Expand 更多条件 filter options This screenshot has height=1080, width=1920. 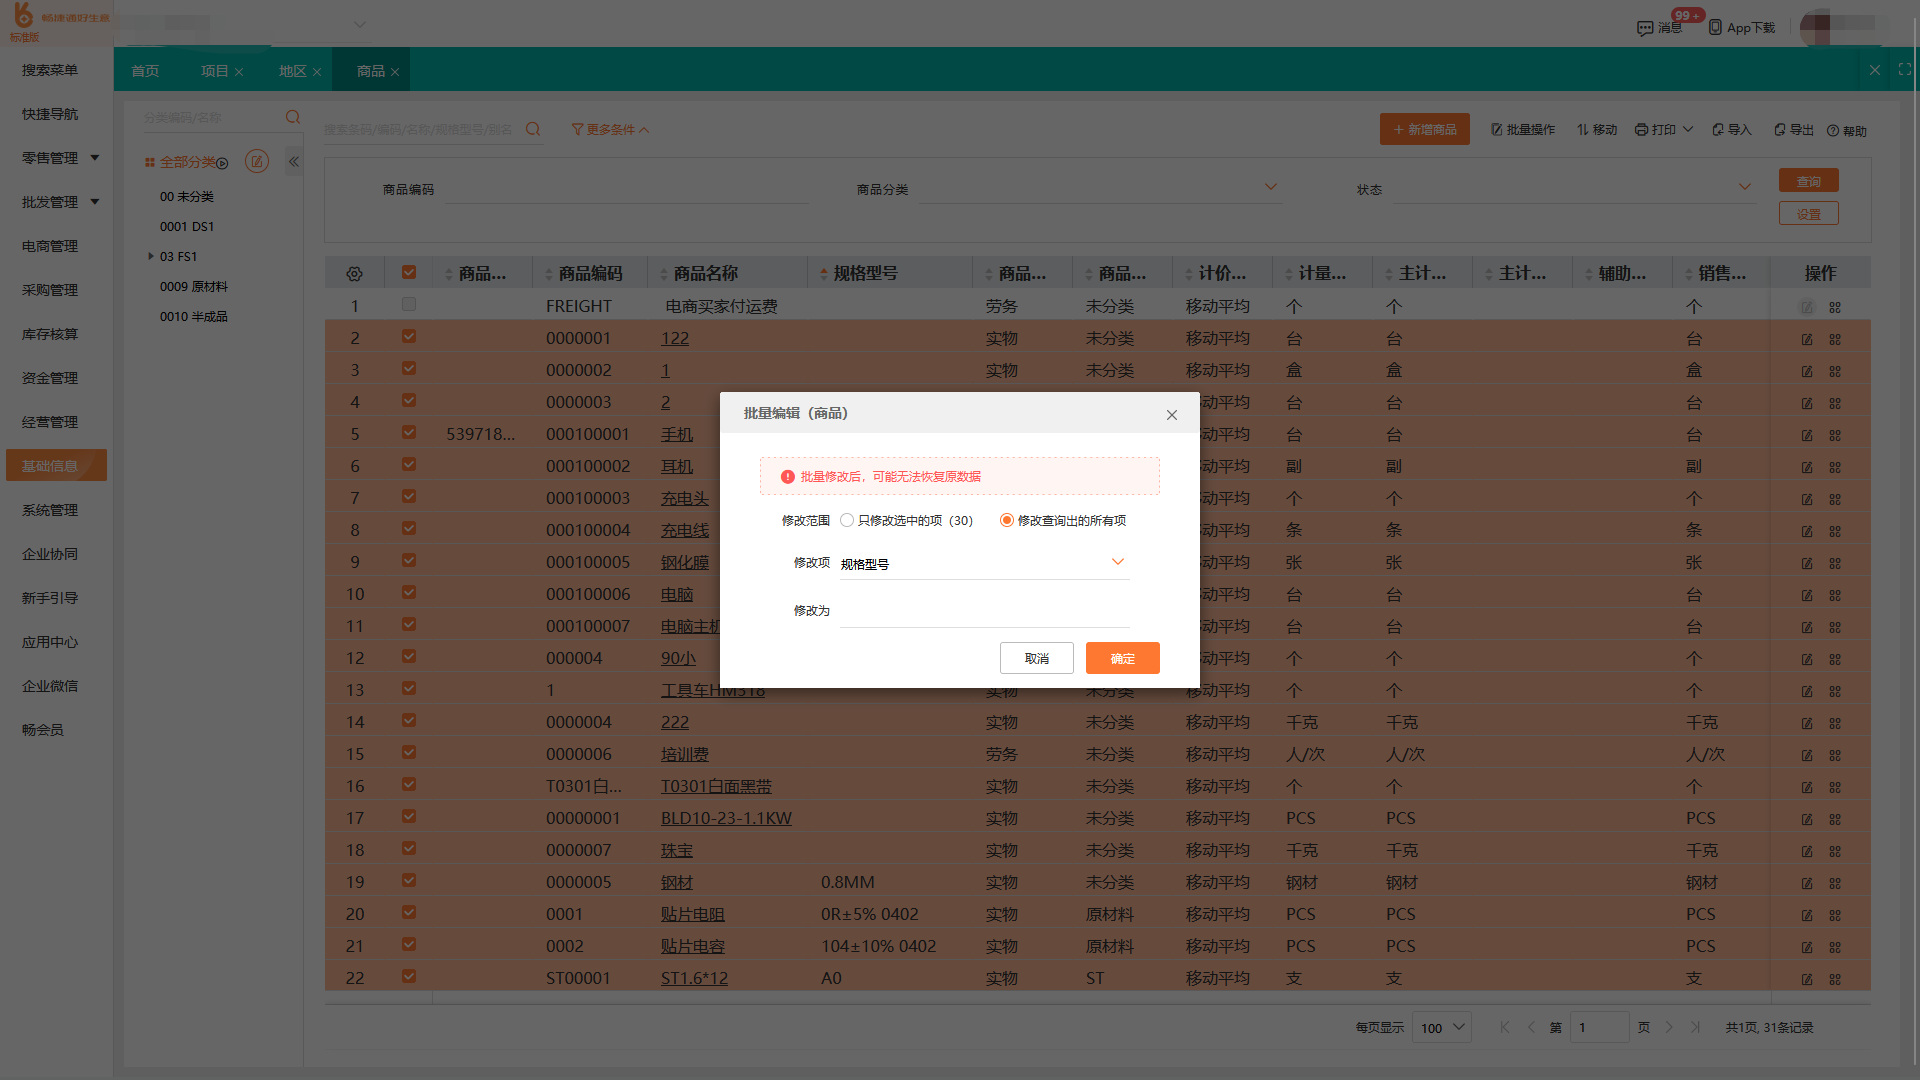pos(611,129)
